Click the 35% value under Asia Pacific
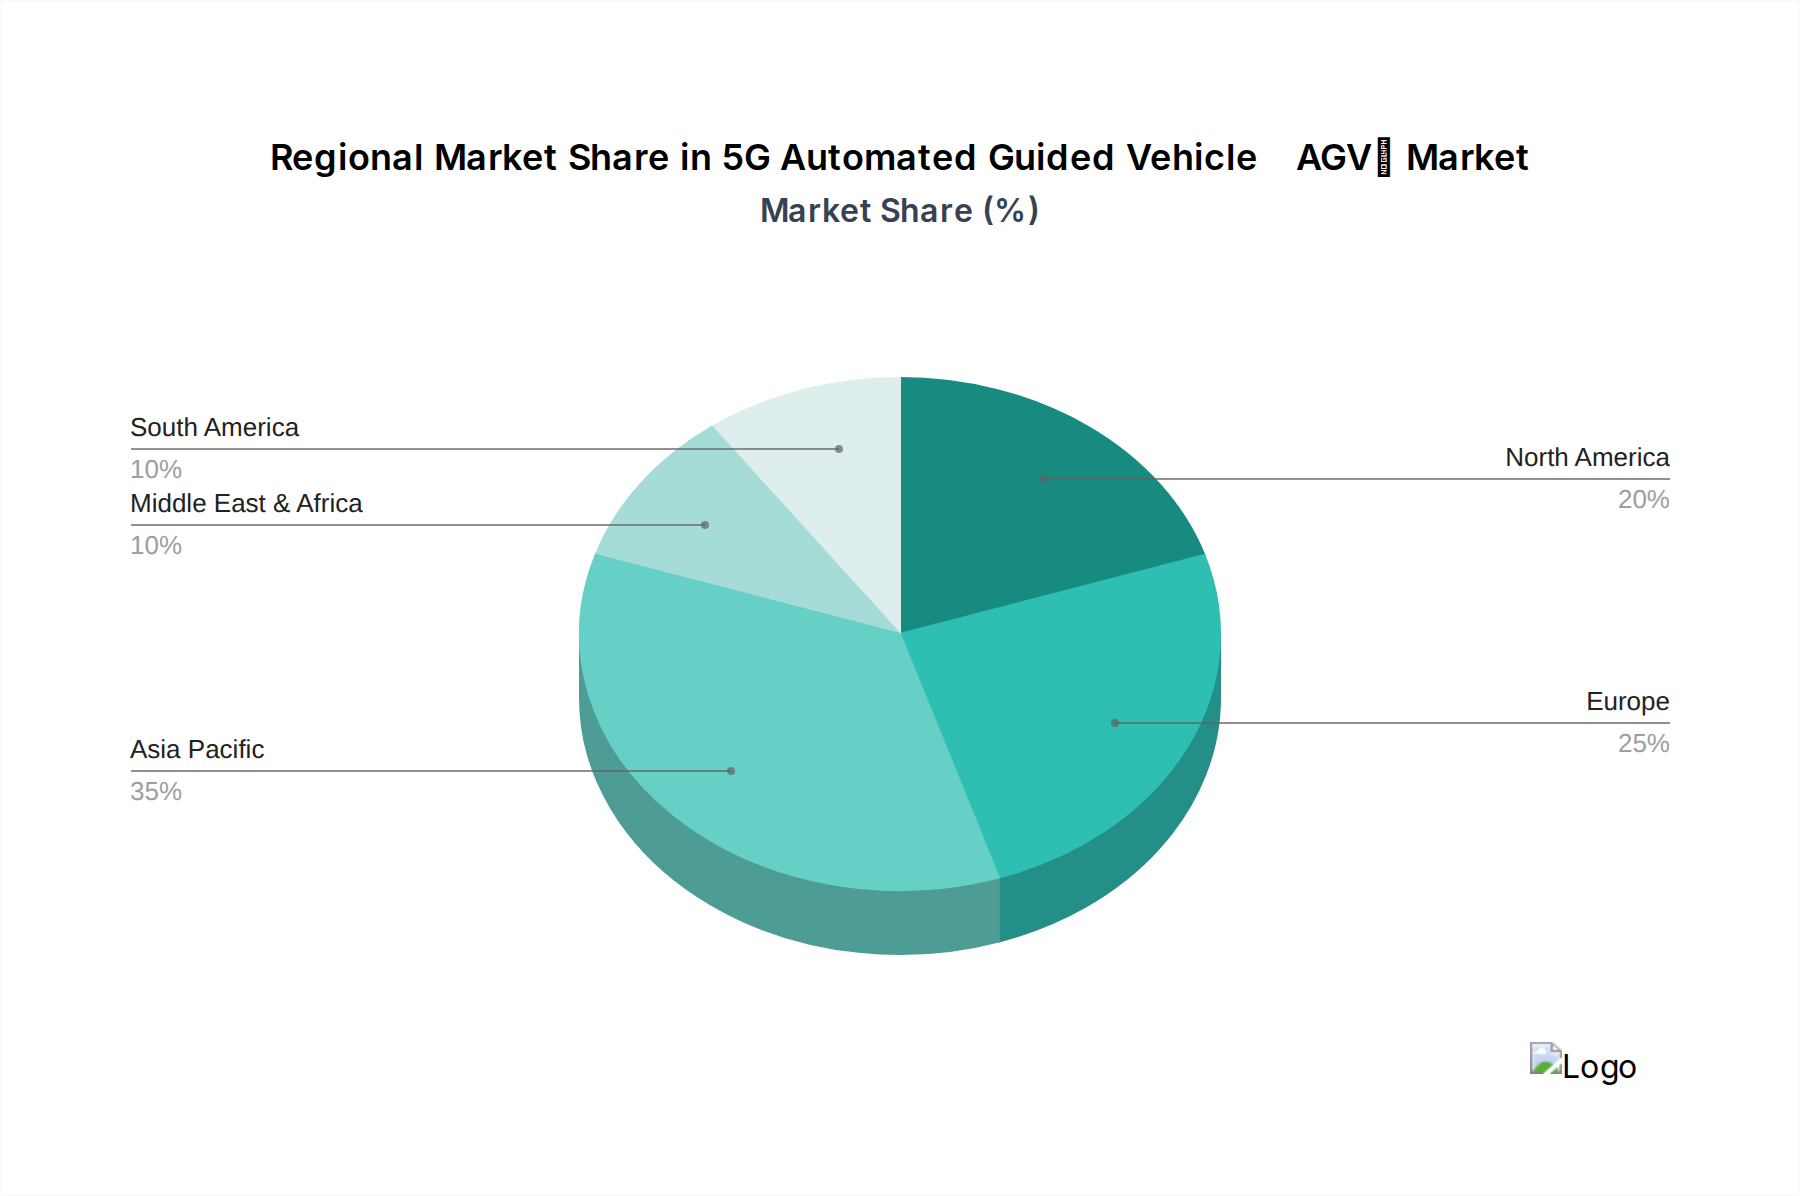 point(156,791)
